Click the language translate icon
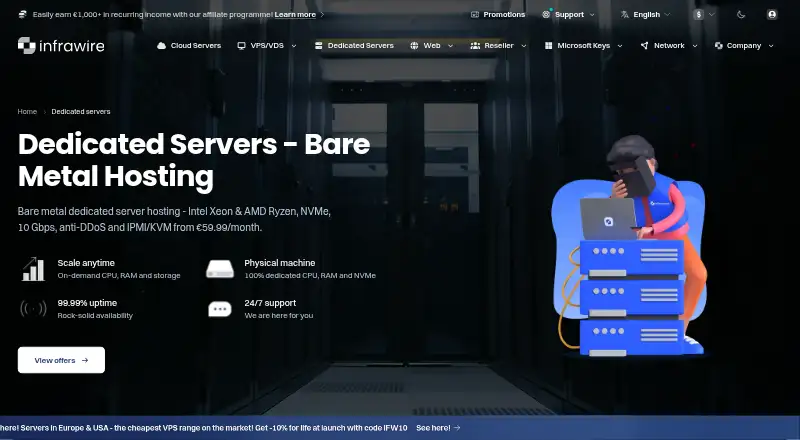This screenshot has height=440, width=800. (x=624, y=15)
